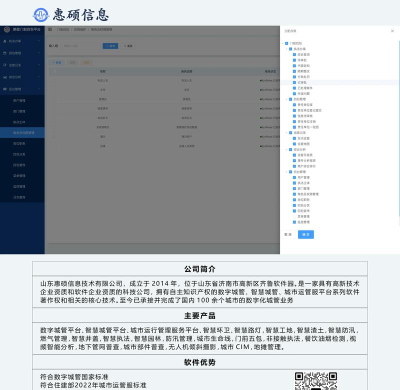This screenshot has width=400, height=390.
Task: Select highlighted 角色及权限管理 sidebar item
Action: [22, 133]
